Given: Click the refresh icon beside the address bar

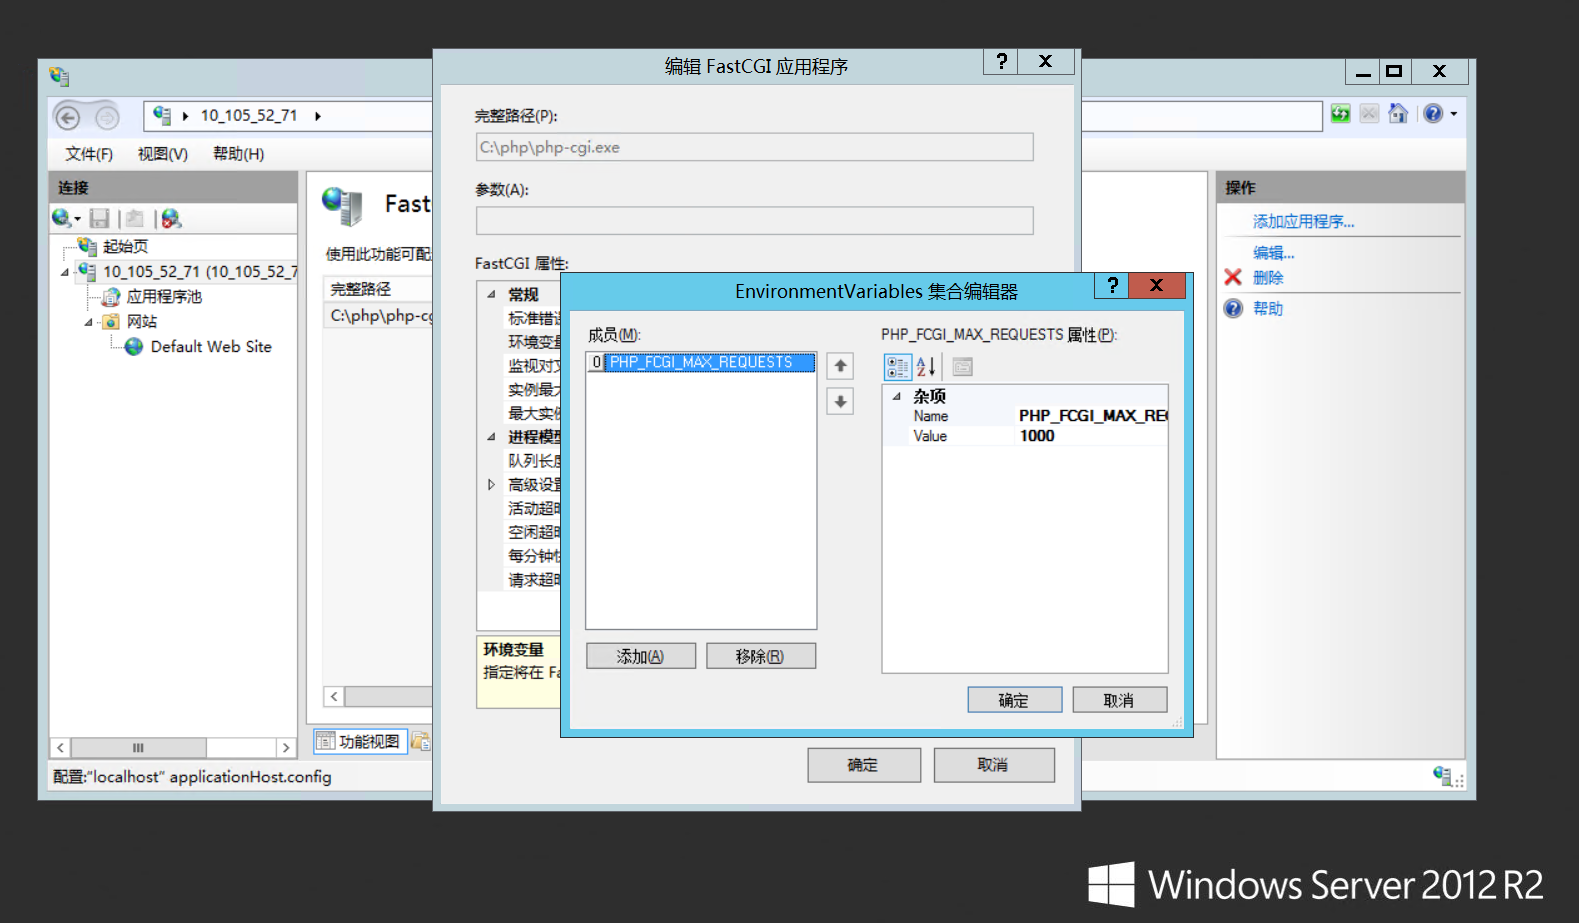Looking at the screenshot, I should [x=1340, y=114].
